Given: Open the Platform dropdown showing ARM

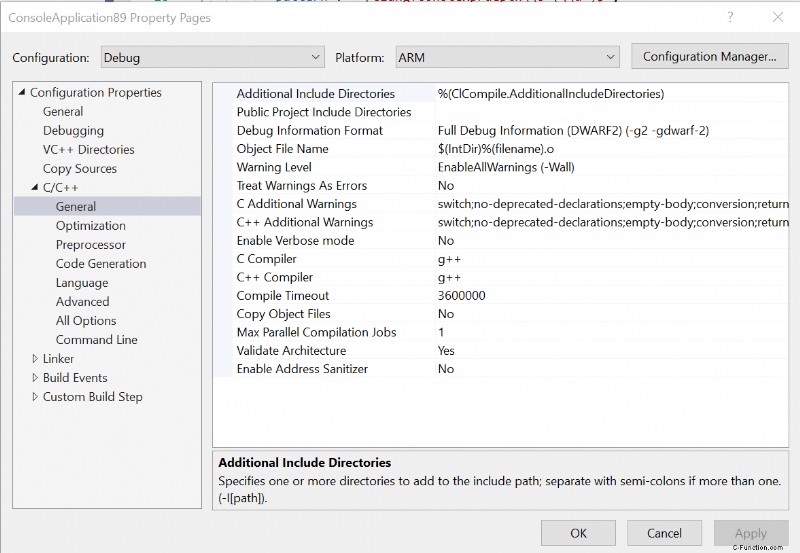Looking at the screenshot, I should [x=507, y=57].
